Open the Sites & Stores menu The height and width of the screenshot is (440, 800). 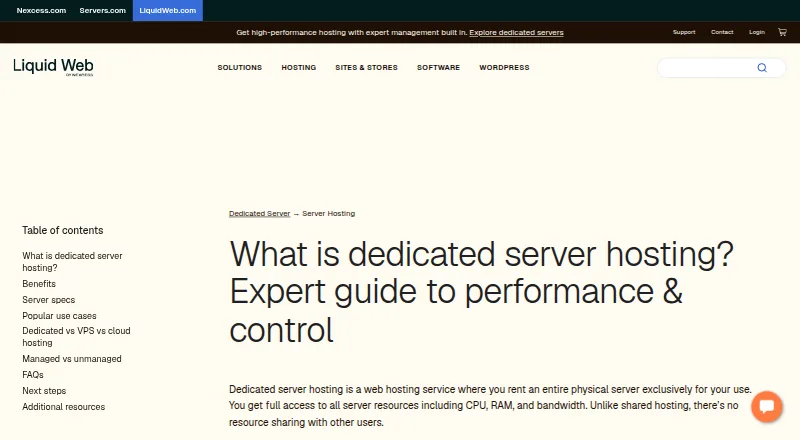[366, 67]
